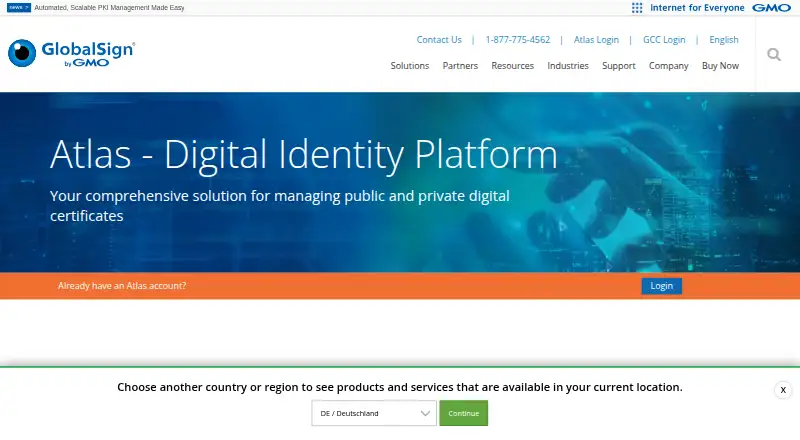Open the English language selector

click(x=723, y=40)
